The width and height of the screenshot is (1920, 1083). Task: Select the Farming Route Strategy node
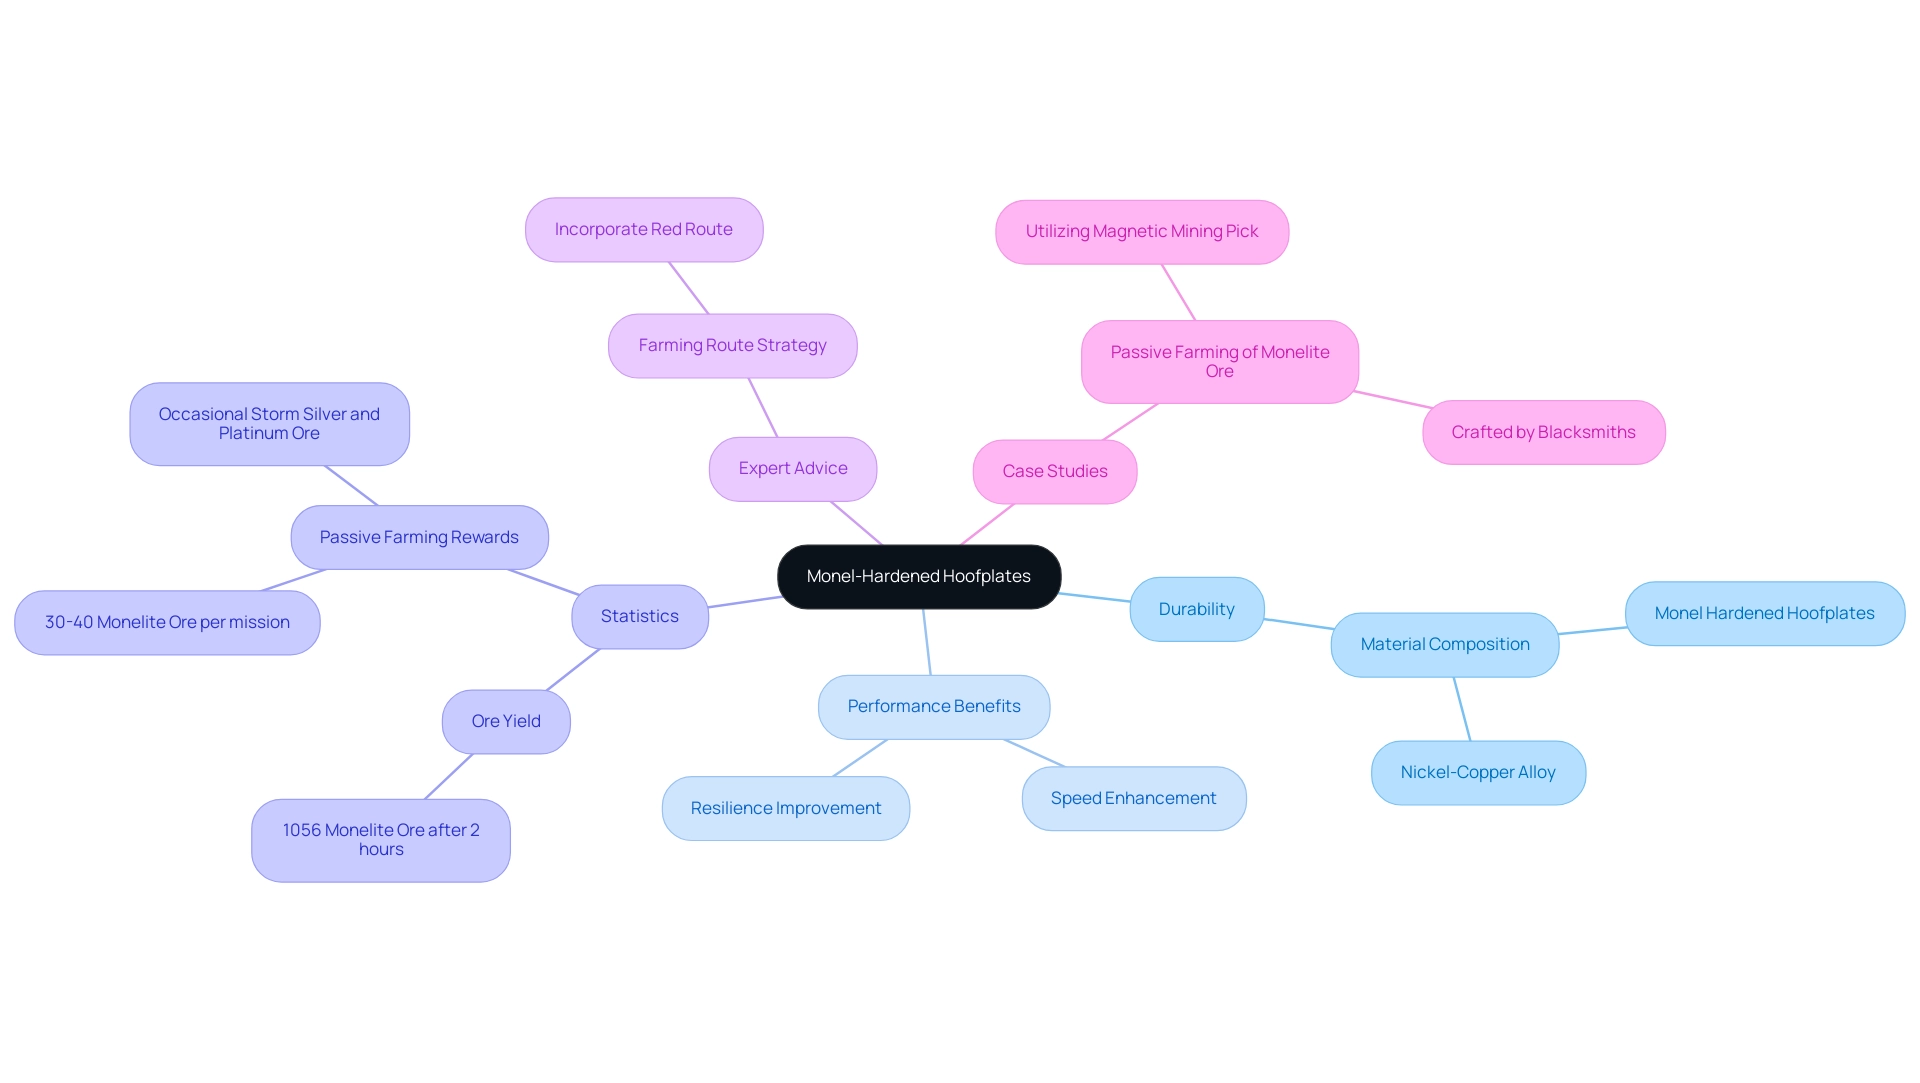tap(732, 344)
